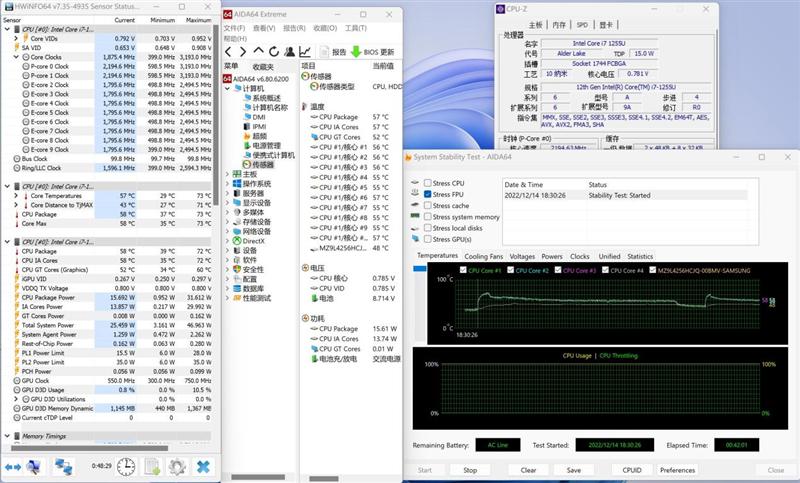Click the HWiNFO log file icon

(x=152, y=466)
